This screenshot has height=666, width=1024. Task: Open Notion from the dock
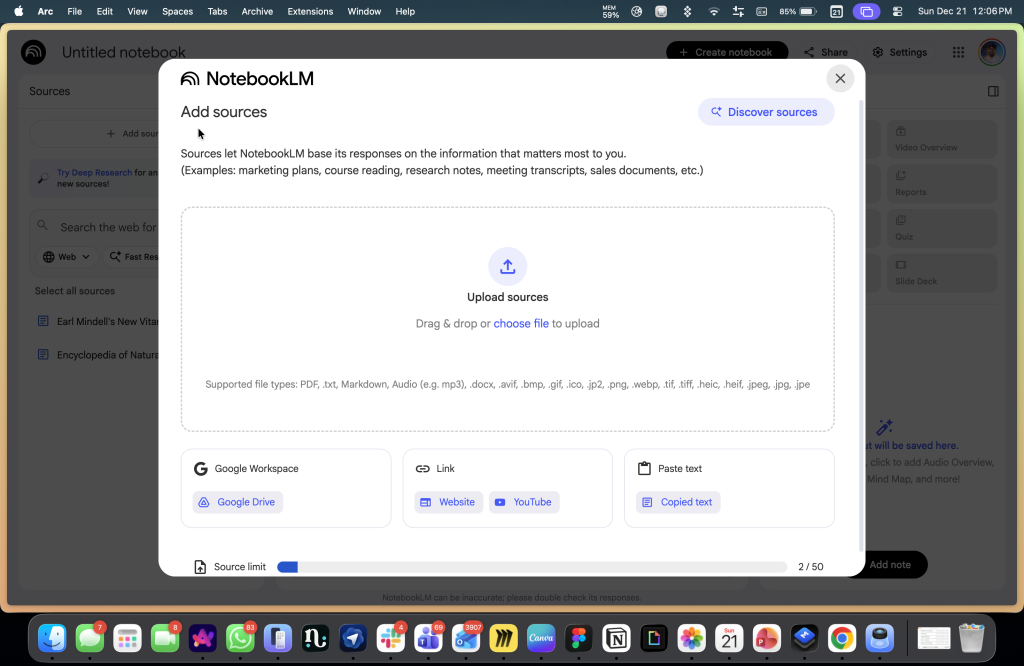617,638
